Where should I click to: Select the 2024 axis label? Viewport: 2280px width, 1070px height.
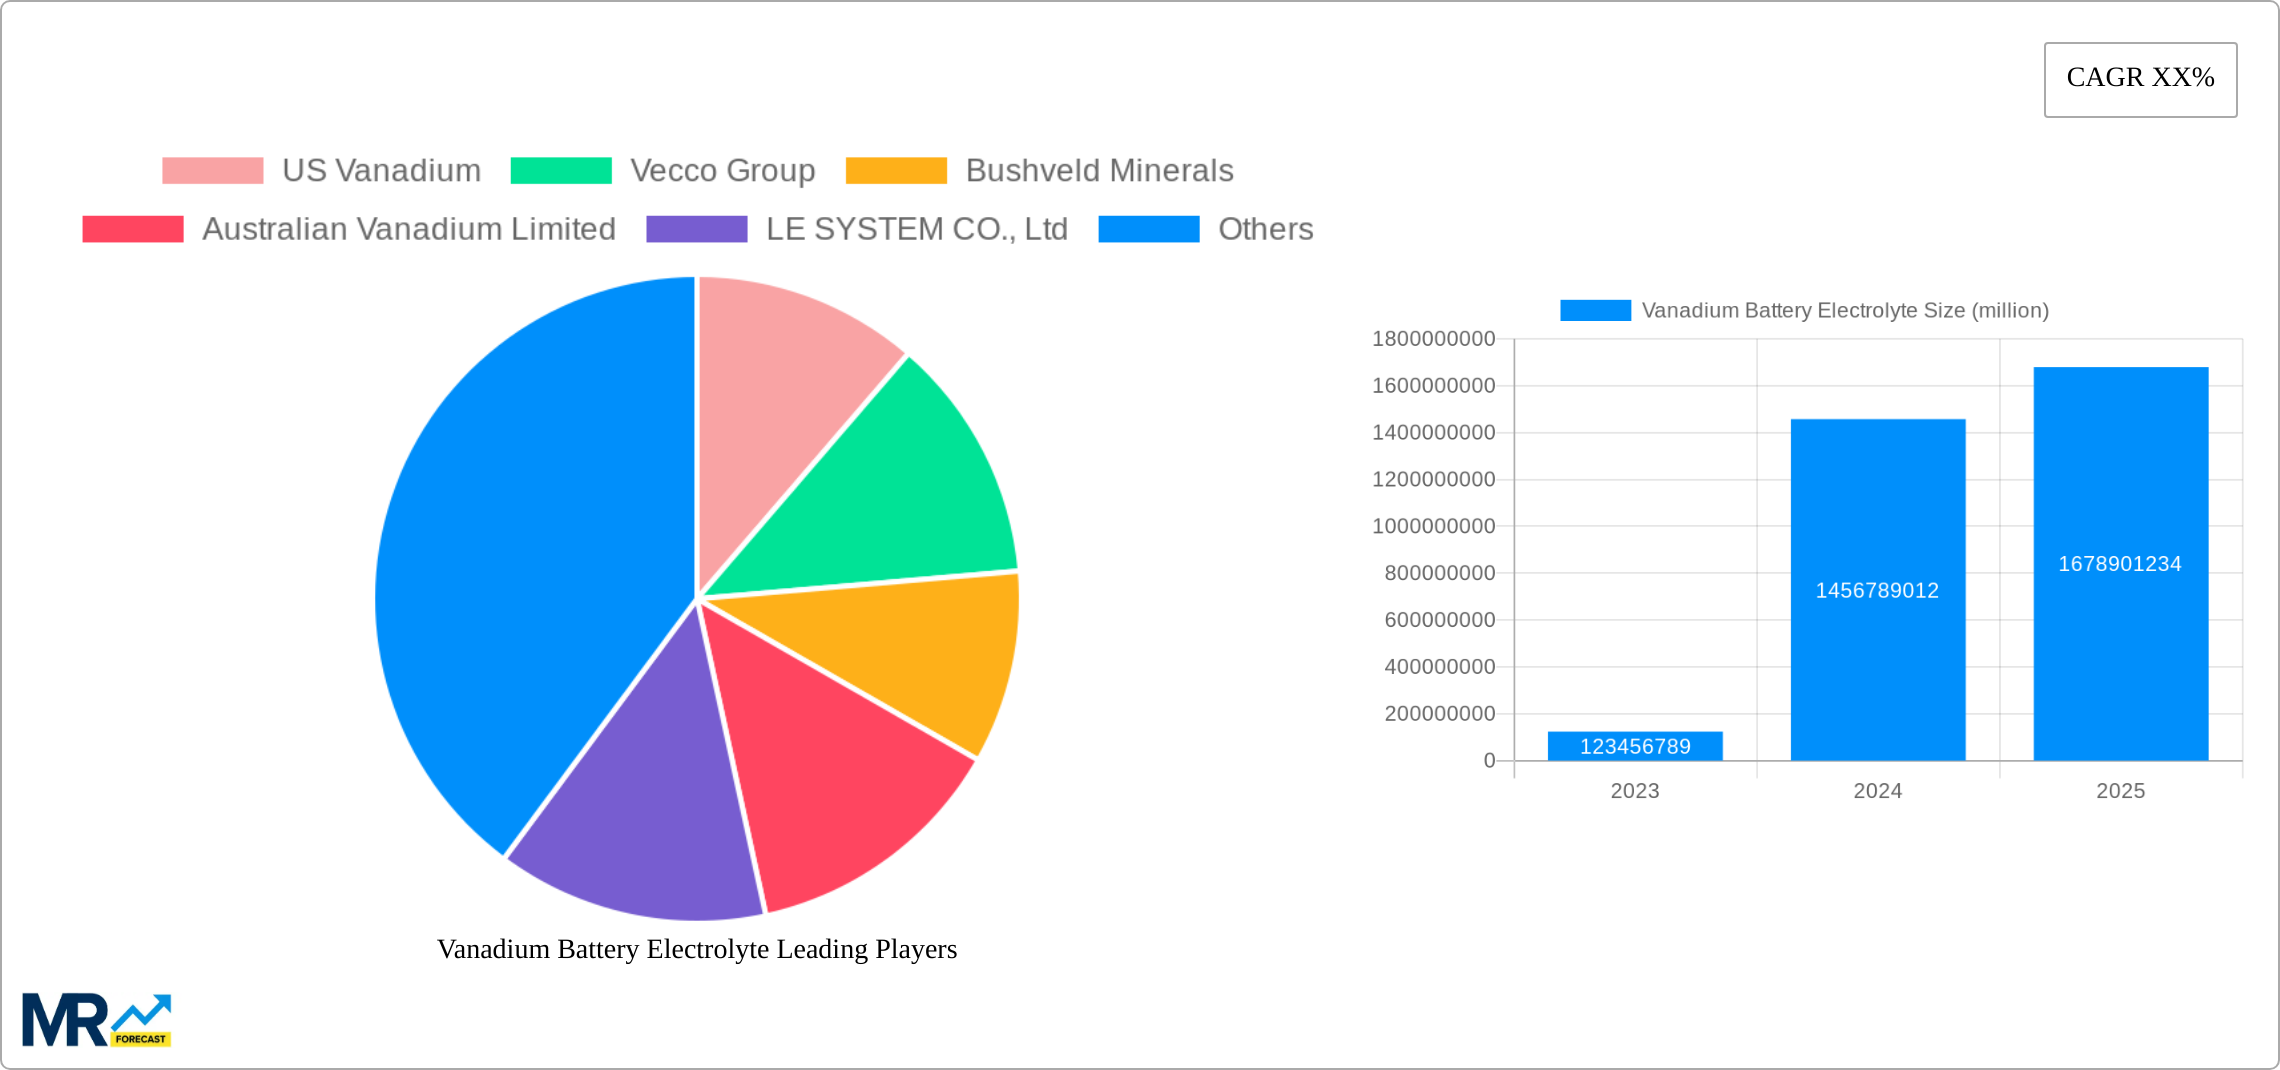(x=1878, y=791)
